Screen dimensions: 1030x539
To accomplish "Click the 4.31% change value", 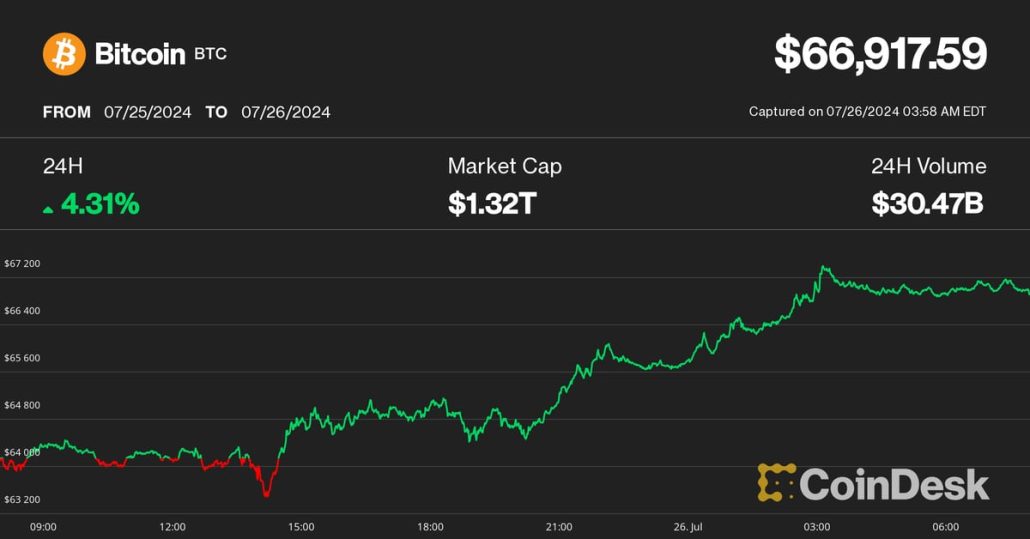I will 100,205.
